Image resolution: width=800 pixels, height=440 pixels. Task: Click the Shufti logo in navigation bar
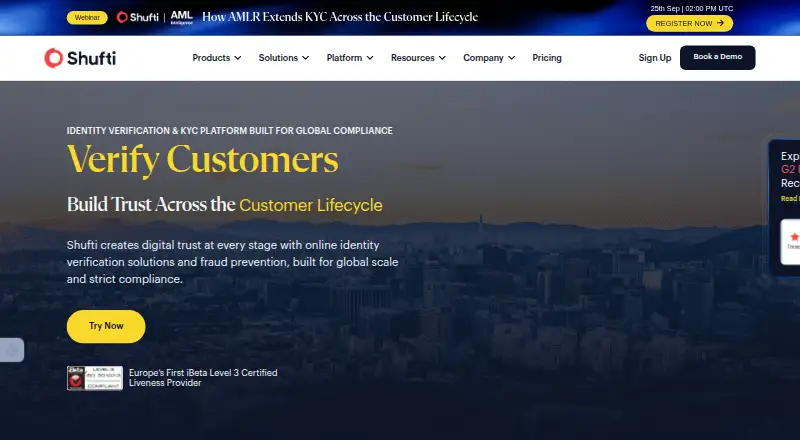(80, 58)
